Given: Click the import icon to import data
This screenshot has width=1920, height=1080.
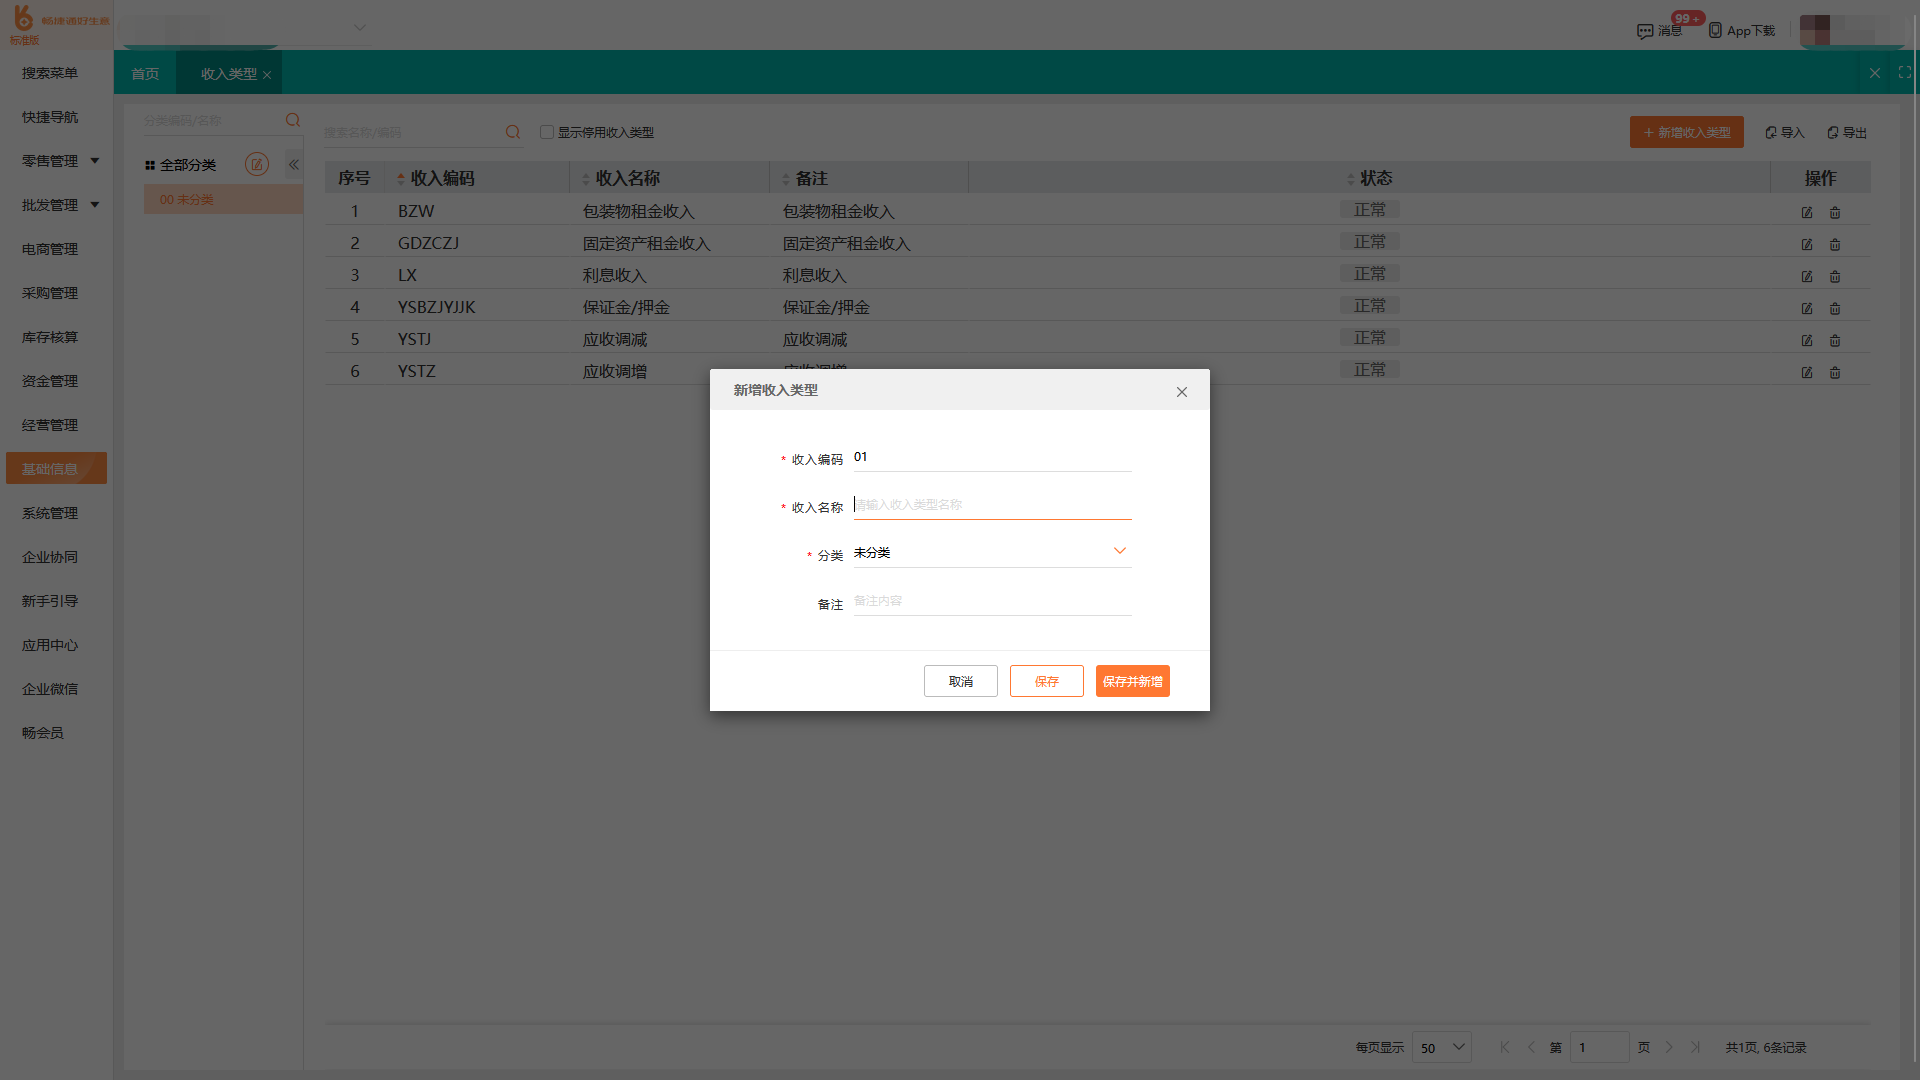Looking at the screenshot, I should point(1785,132).
